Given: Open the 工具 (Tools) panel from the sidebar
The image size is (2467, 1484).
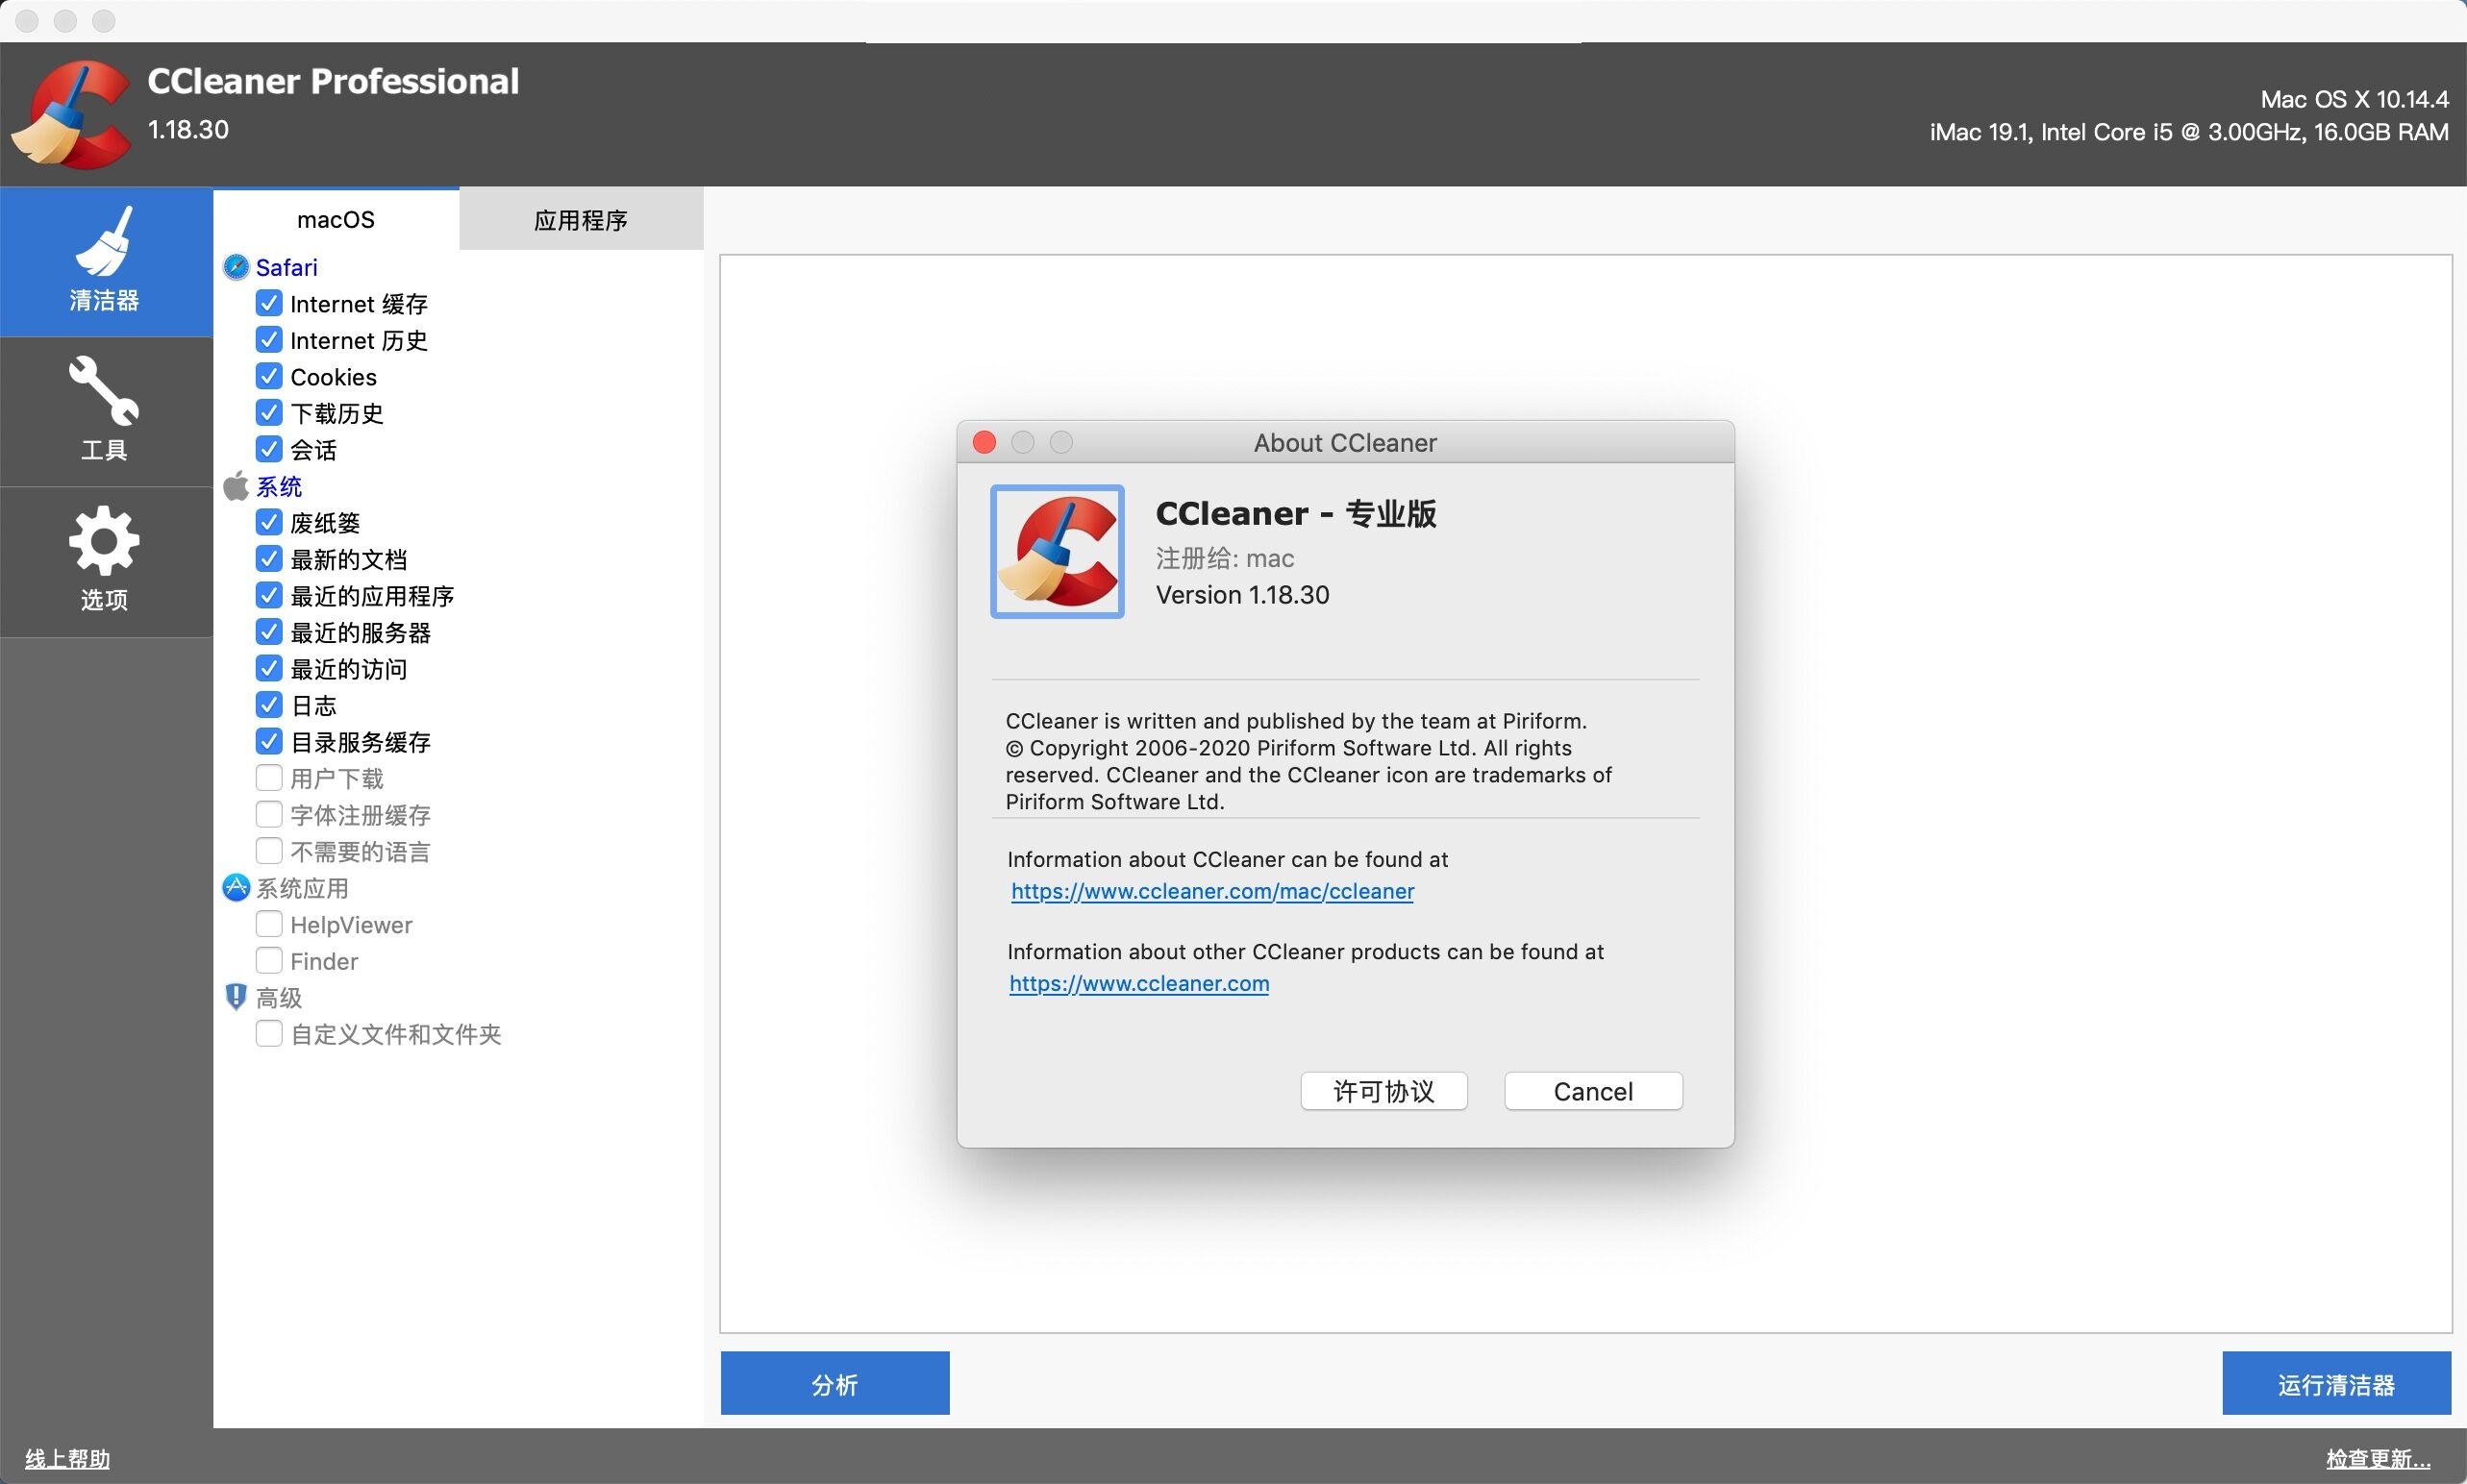Looking at the screenshot, I should pyautogui.click(x=104, y=410).
